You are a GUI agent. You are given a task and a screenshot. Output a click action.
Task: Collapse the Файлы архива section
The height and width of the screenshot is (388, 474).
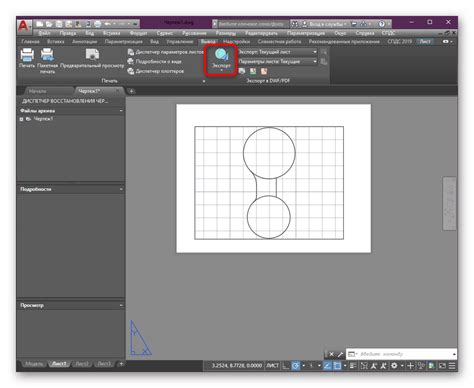click(x=121, y=111)
